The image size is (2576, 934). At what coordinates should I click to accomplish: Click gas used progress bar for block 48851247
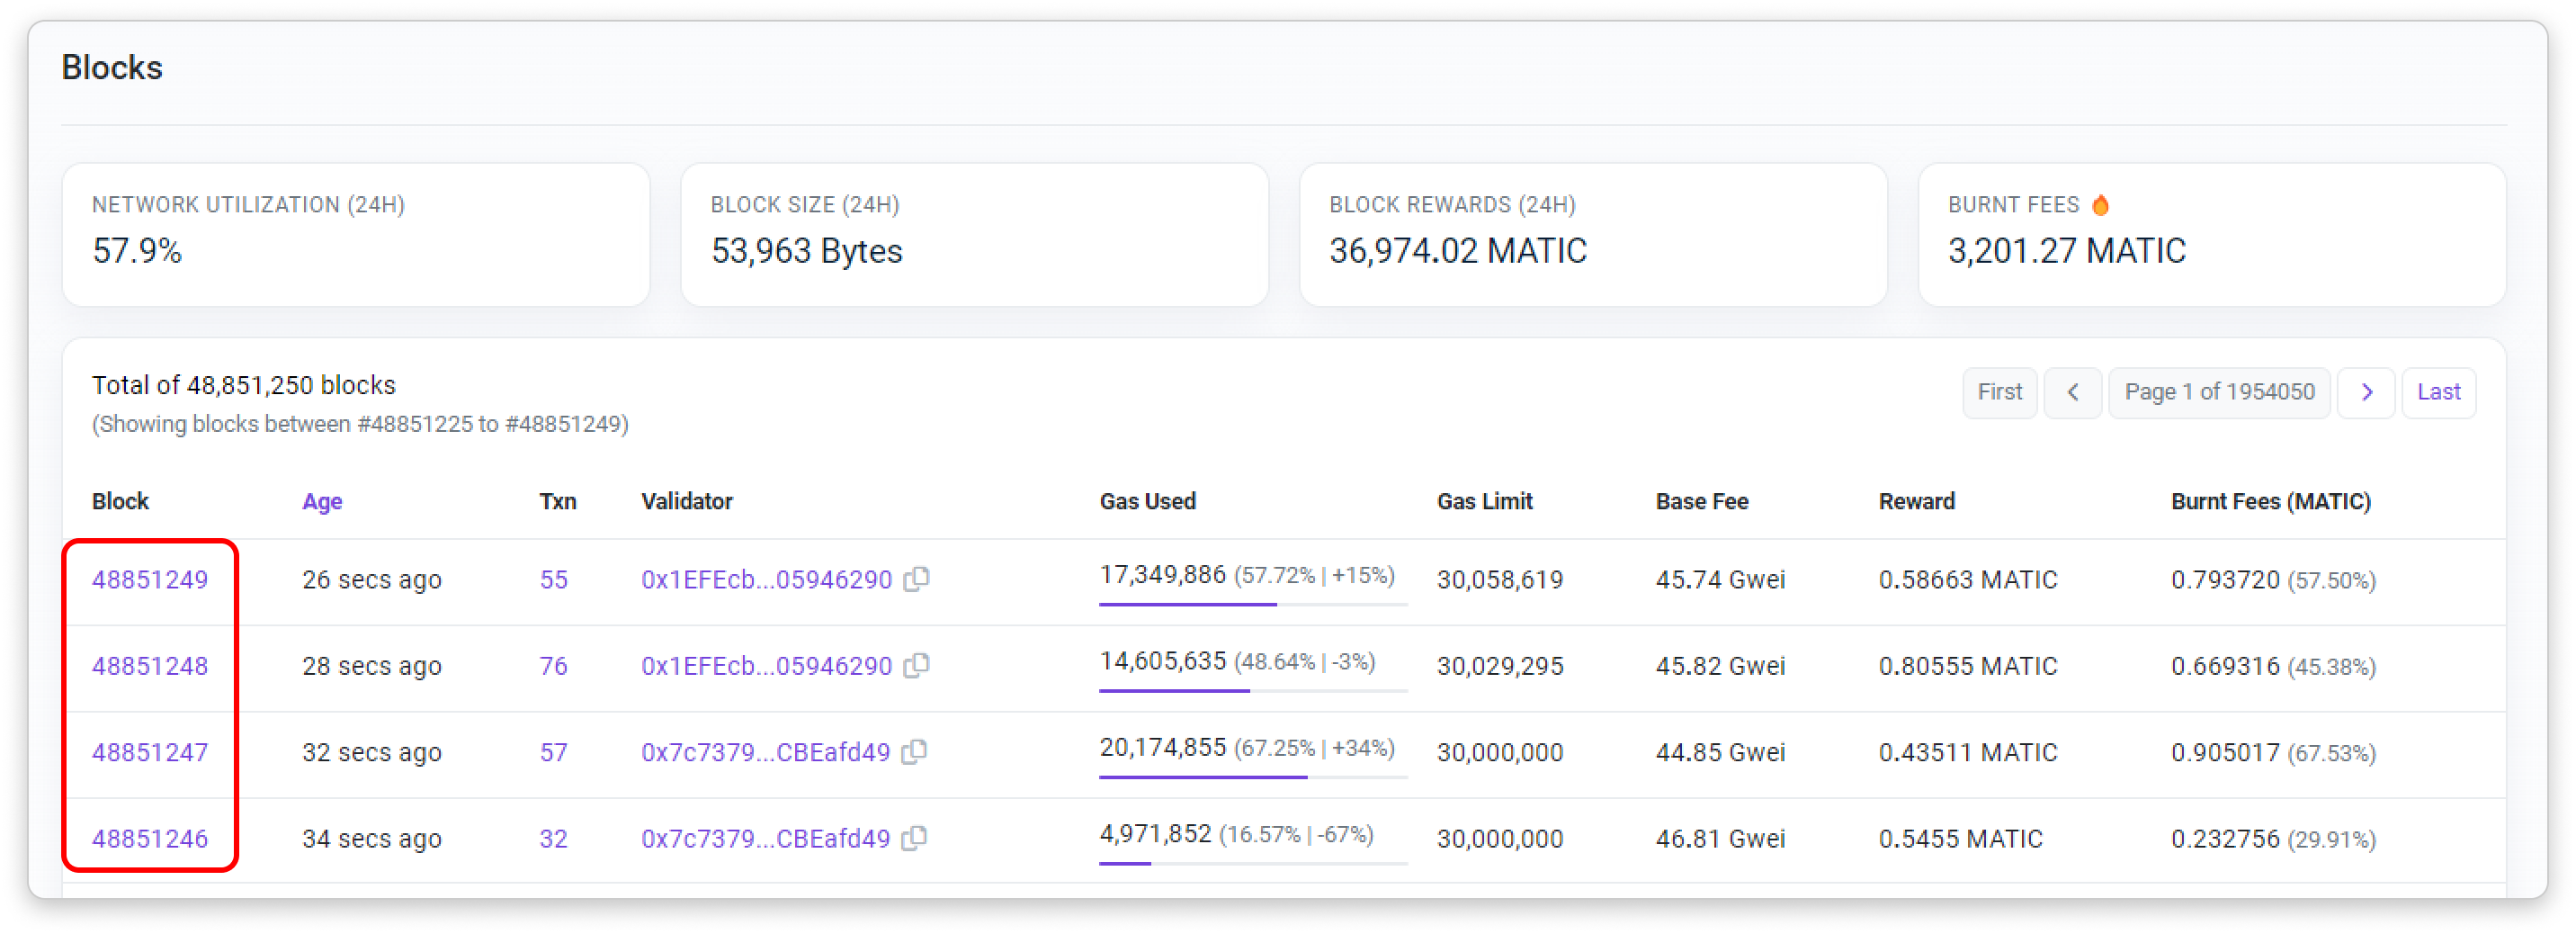[x=1252, y=777]
